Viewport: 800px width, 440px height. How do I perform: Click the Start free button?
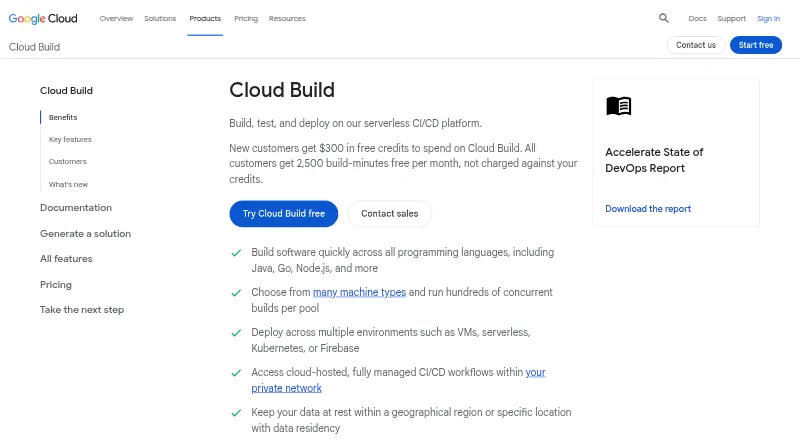pos(756,45)
